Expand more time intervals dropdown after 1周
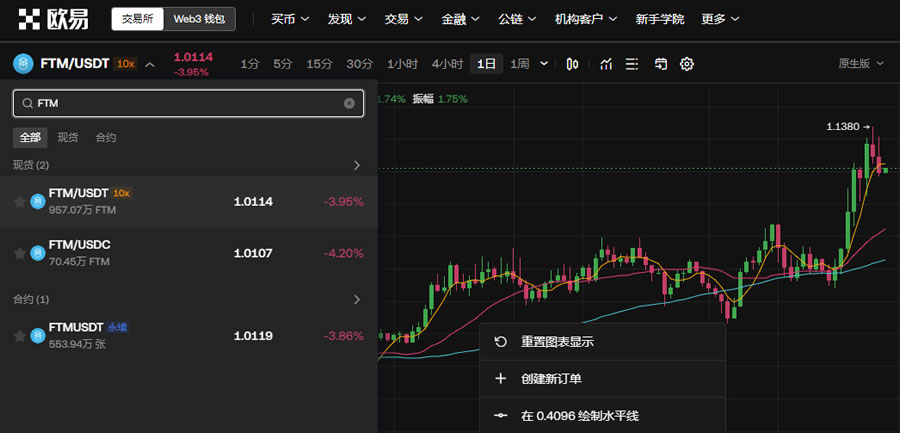This screenshot has height=433, width=900. click(x=544, y=64)
